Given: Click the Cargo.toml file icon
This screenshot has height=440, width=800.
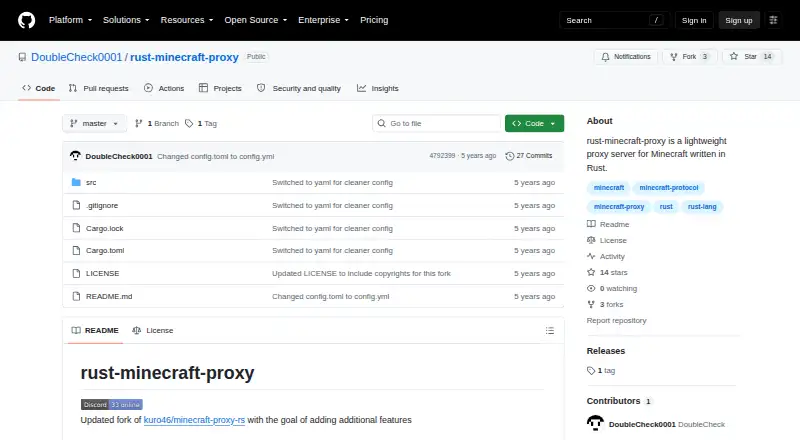Looking at the screenshot, I should [76, 251].
